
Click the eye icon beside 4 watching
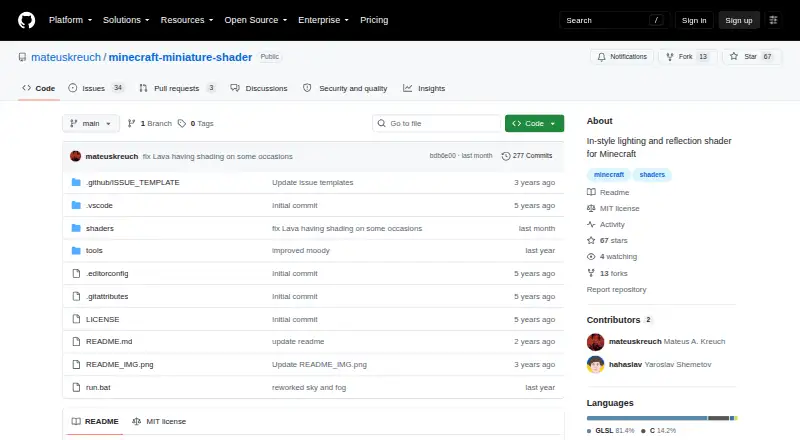[x=591, y=257]
